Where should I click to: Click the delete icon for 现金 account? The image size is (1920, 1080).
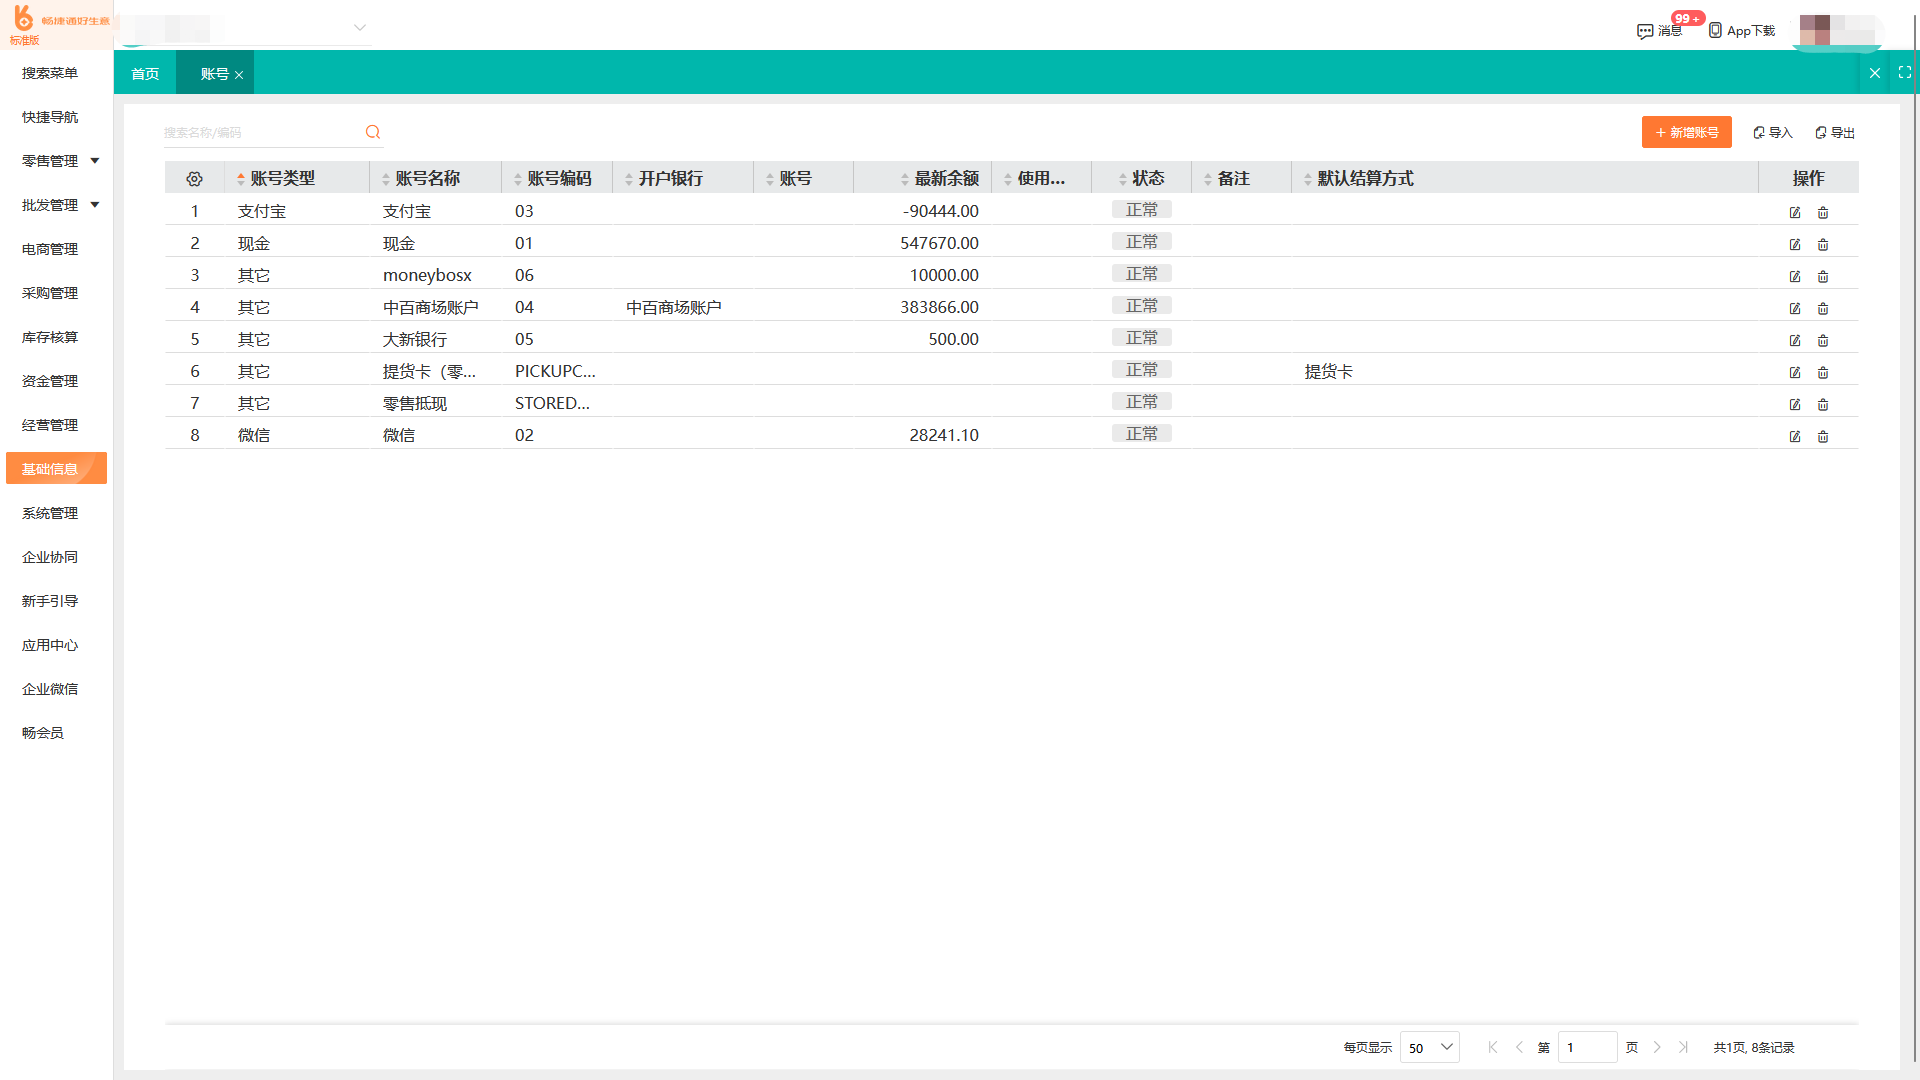click(1822, 243)
